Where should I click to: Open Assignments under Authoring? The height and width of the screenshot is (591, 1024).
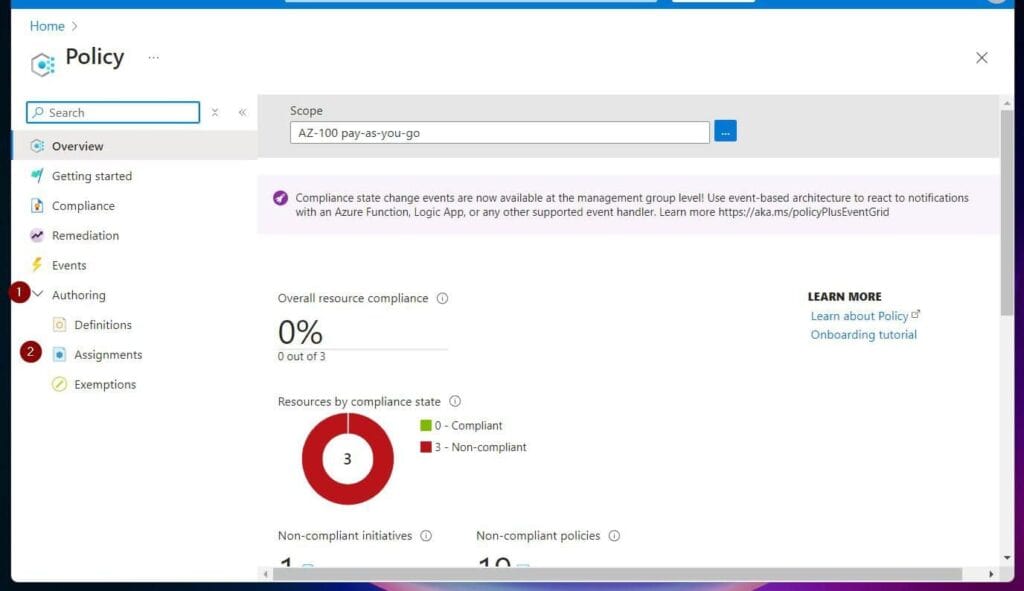(x=108, y=355)
